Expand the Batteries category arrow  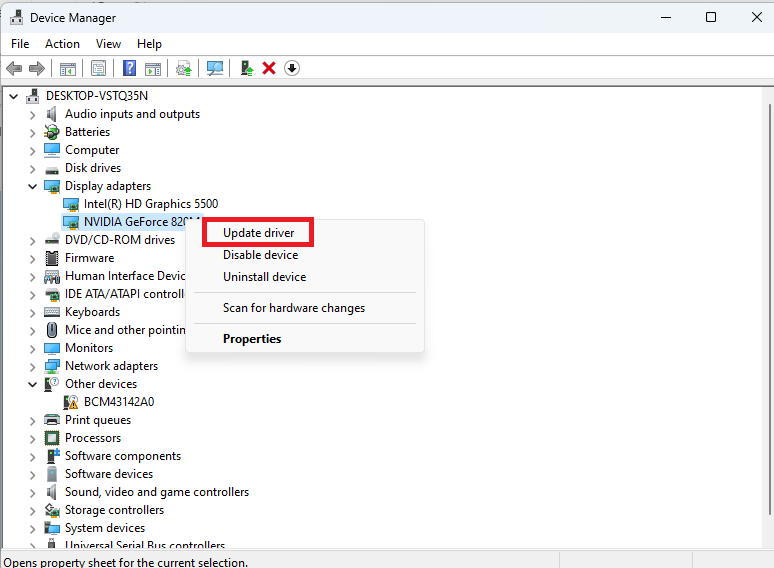point(33,133)
